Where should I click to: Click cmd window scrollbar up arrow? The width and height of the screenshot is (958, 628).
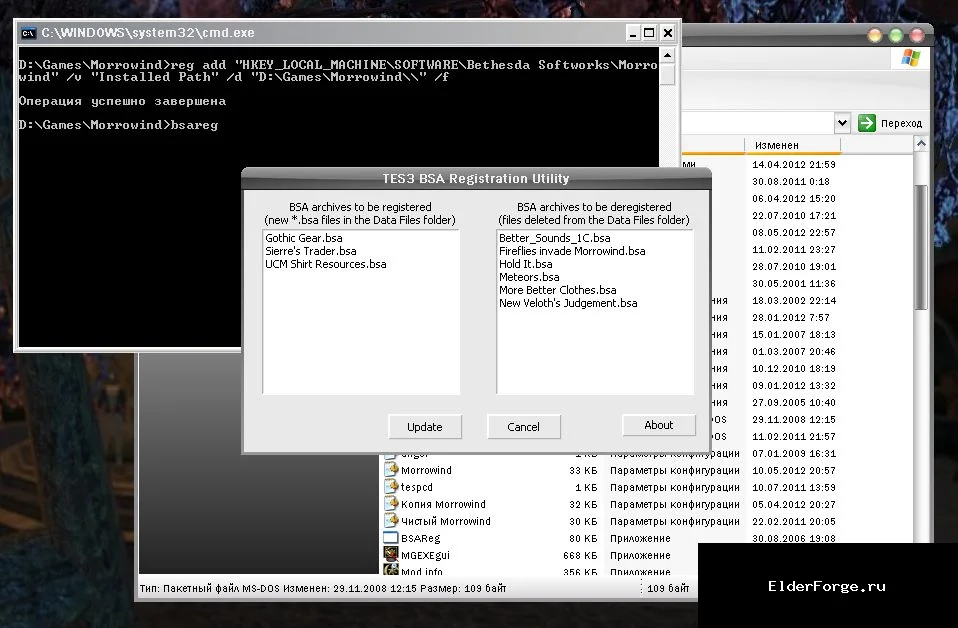667,58
